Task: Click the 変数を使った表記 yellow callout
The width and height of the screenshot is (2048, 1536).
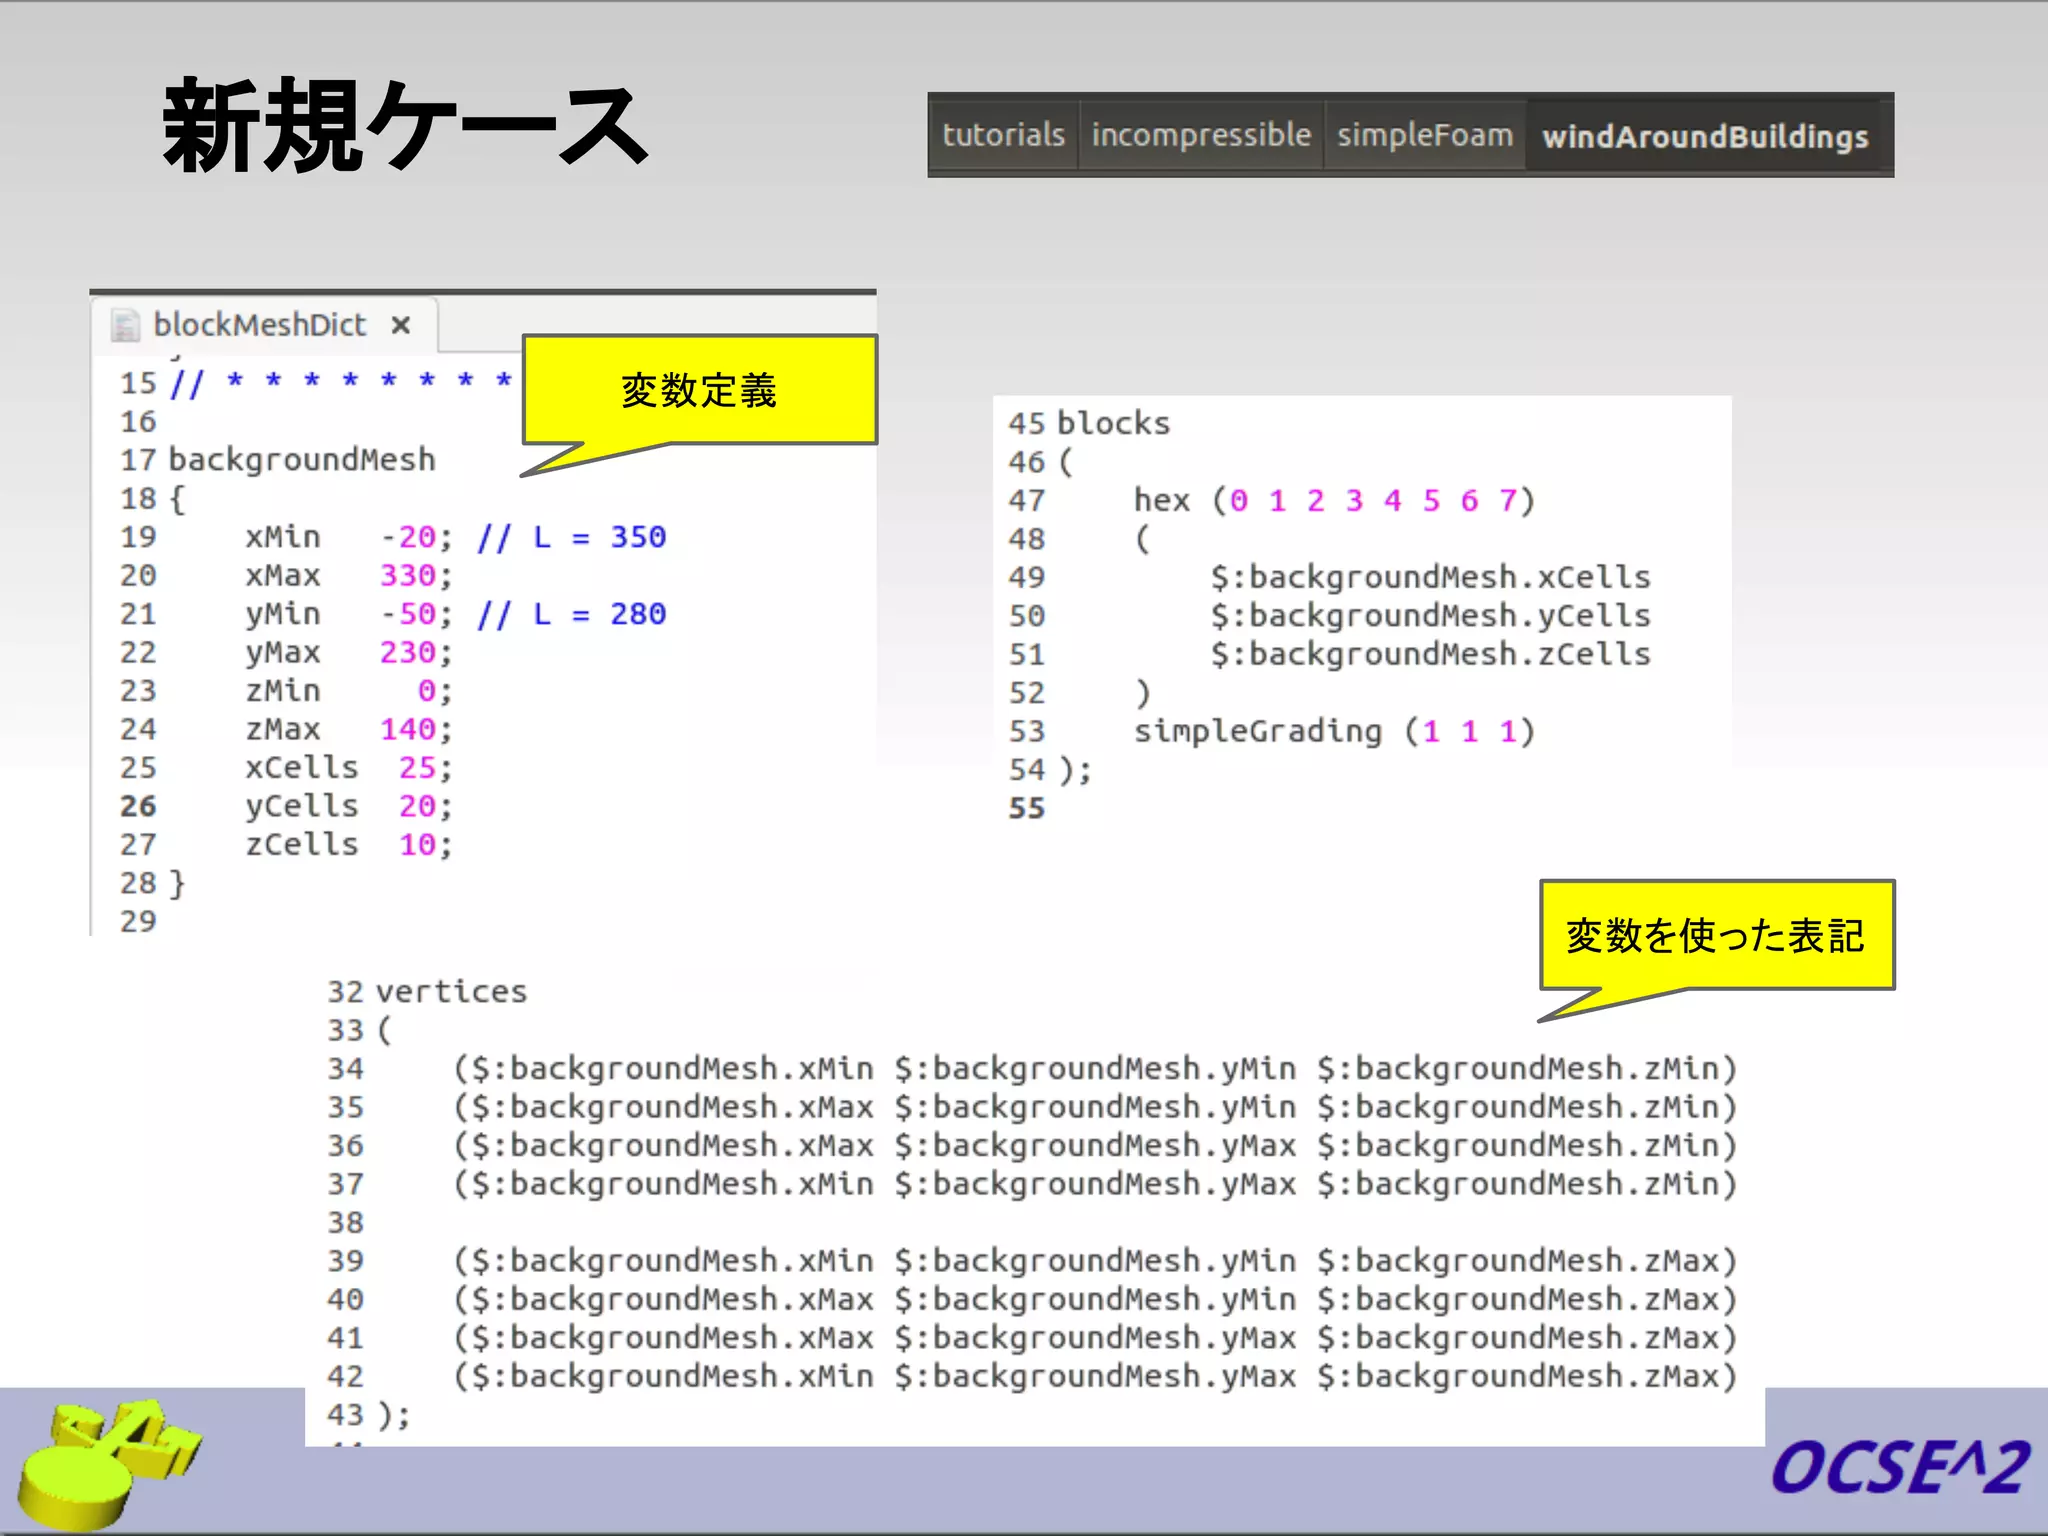Action: (1715, 936)
